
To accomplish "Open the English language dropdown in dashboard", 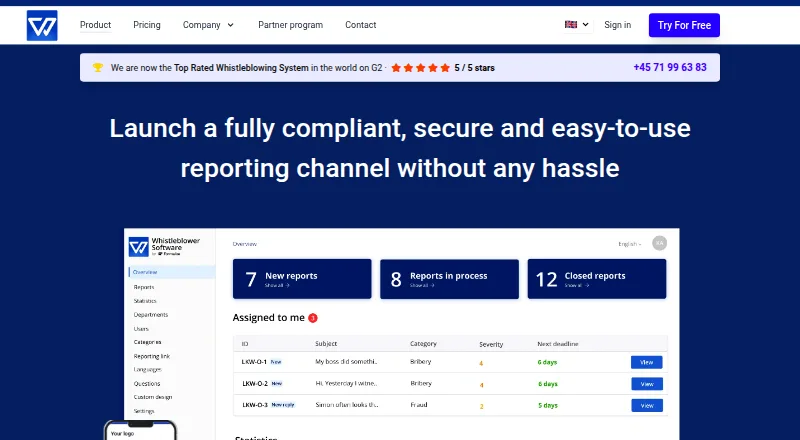I will (x=630, y=244).
